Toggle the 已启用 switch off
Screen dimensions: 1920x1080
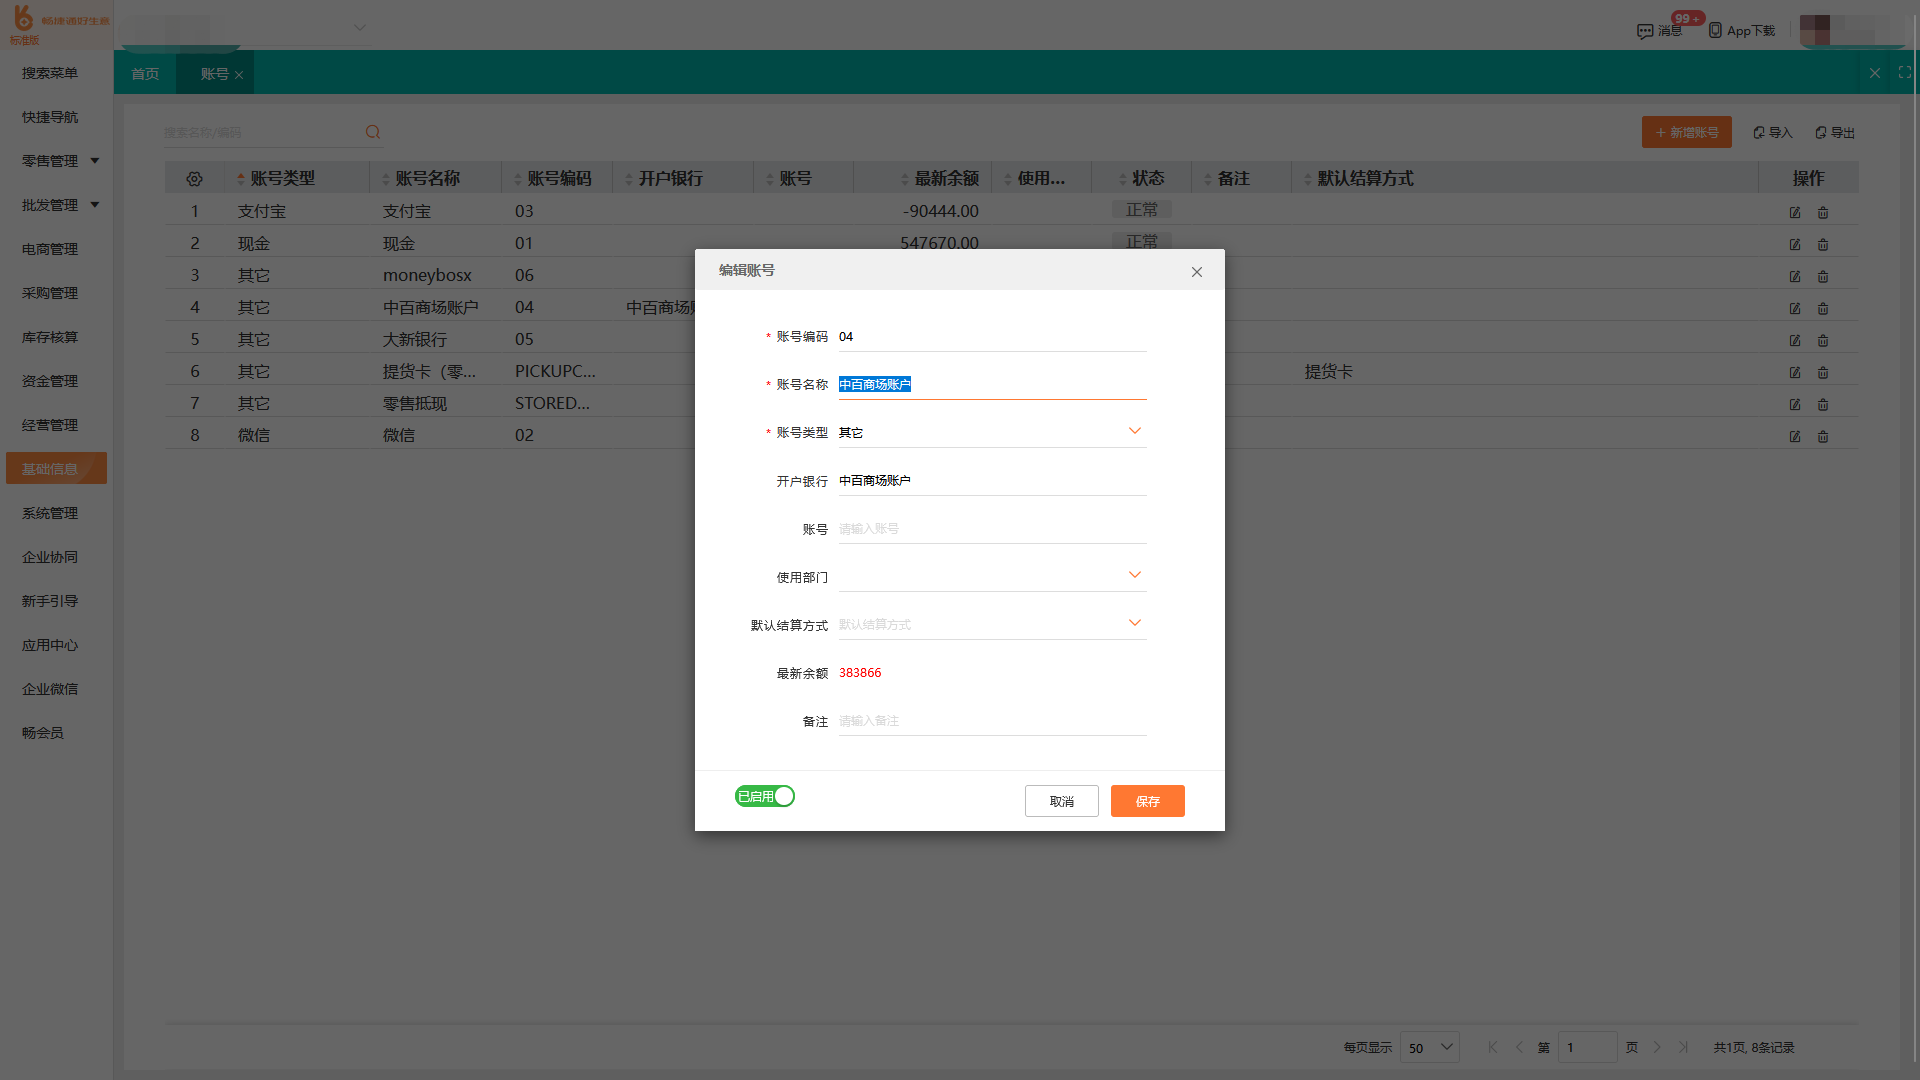coord(765,796)
